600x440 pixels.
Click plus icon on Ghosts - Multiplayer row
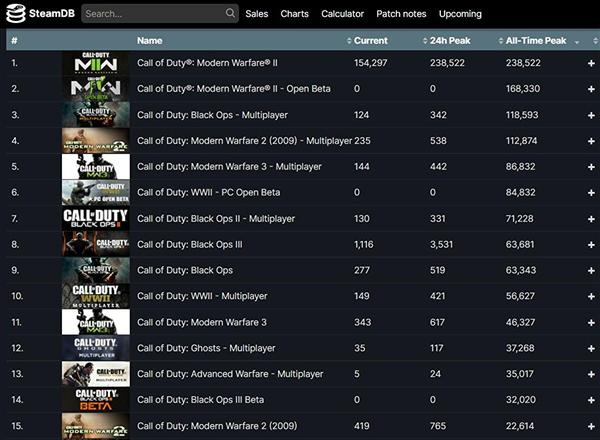click(591, 348)
